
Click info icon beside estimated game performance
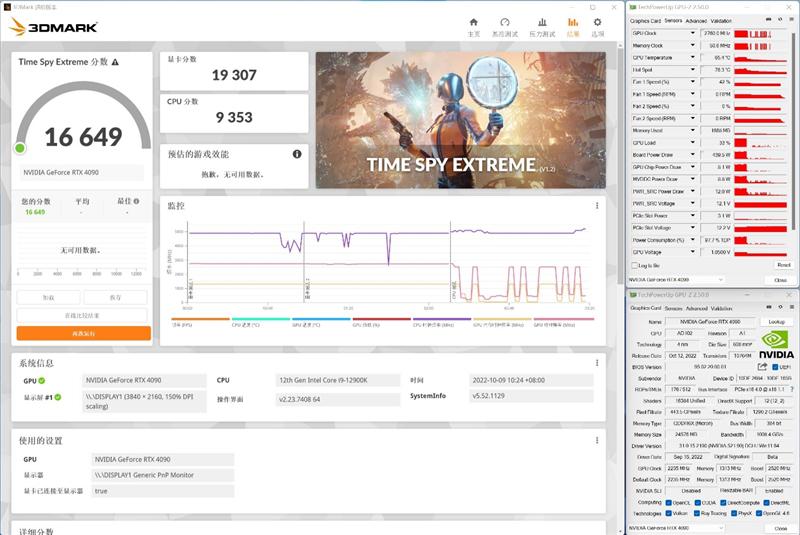(x=297, y=154)
